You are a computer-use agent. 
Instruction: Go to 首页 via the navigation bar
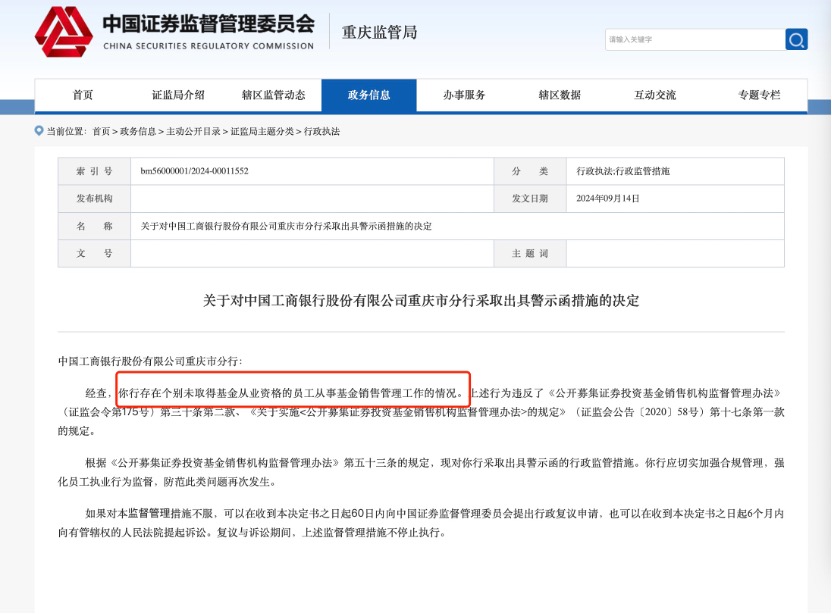click(83, 94)
